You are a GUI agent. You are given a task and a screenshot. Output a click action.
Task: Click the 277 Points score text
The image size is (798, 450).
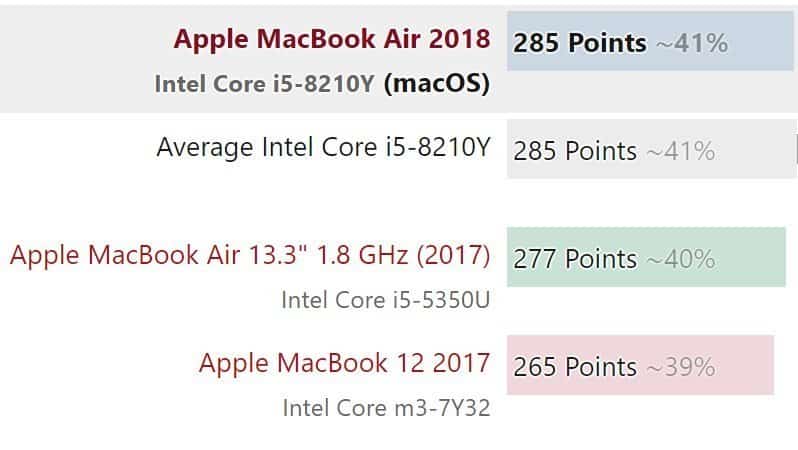[575, 259]
